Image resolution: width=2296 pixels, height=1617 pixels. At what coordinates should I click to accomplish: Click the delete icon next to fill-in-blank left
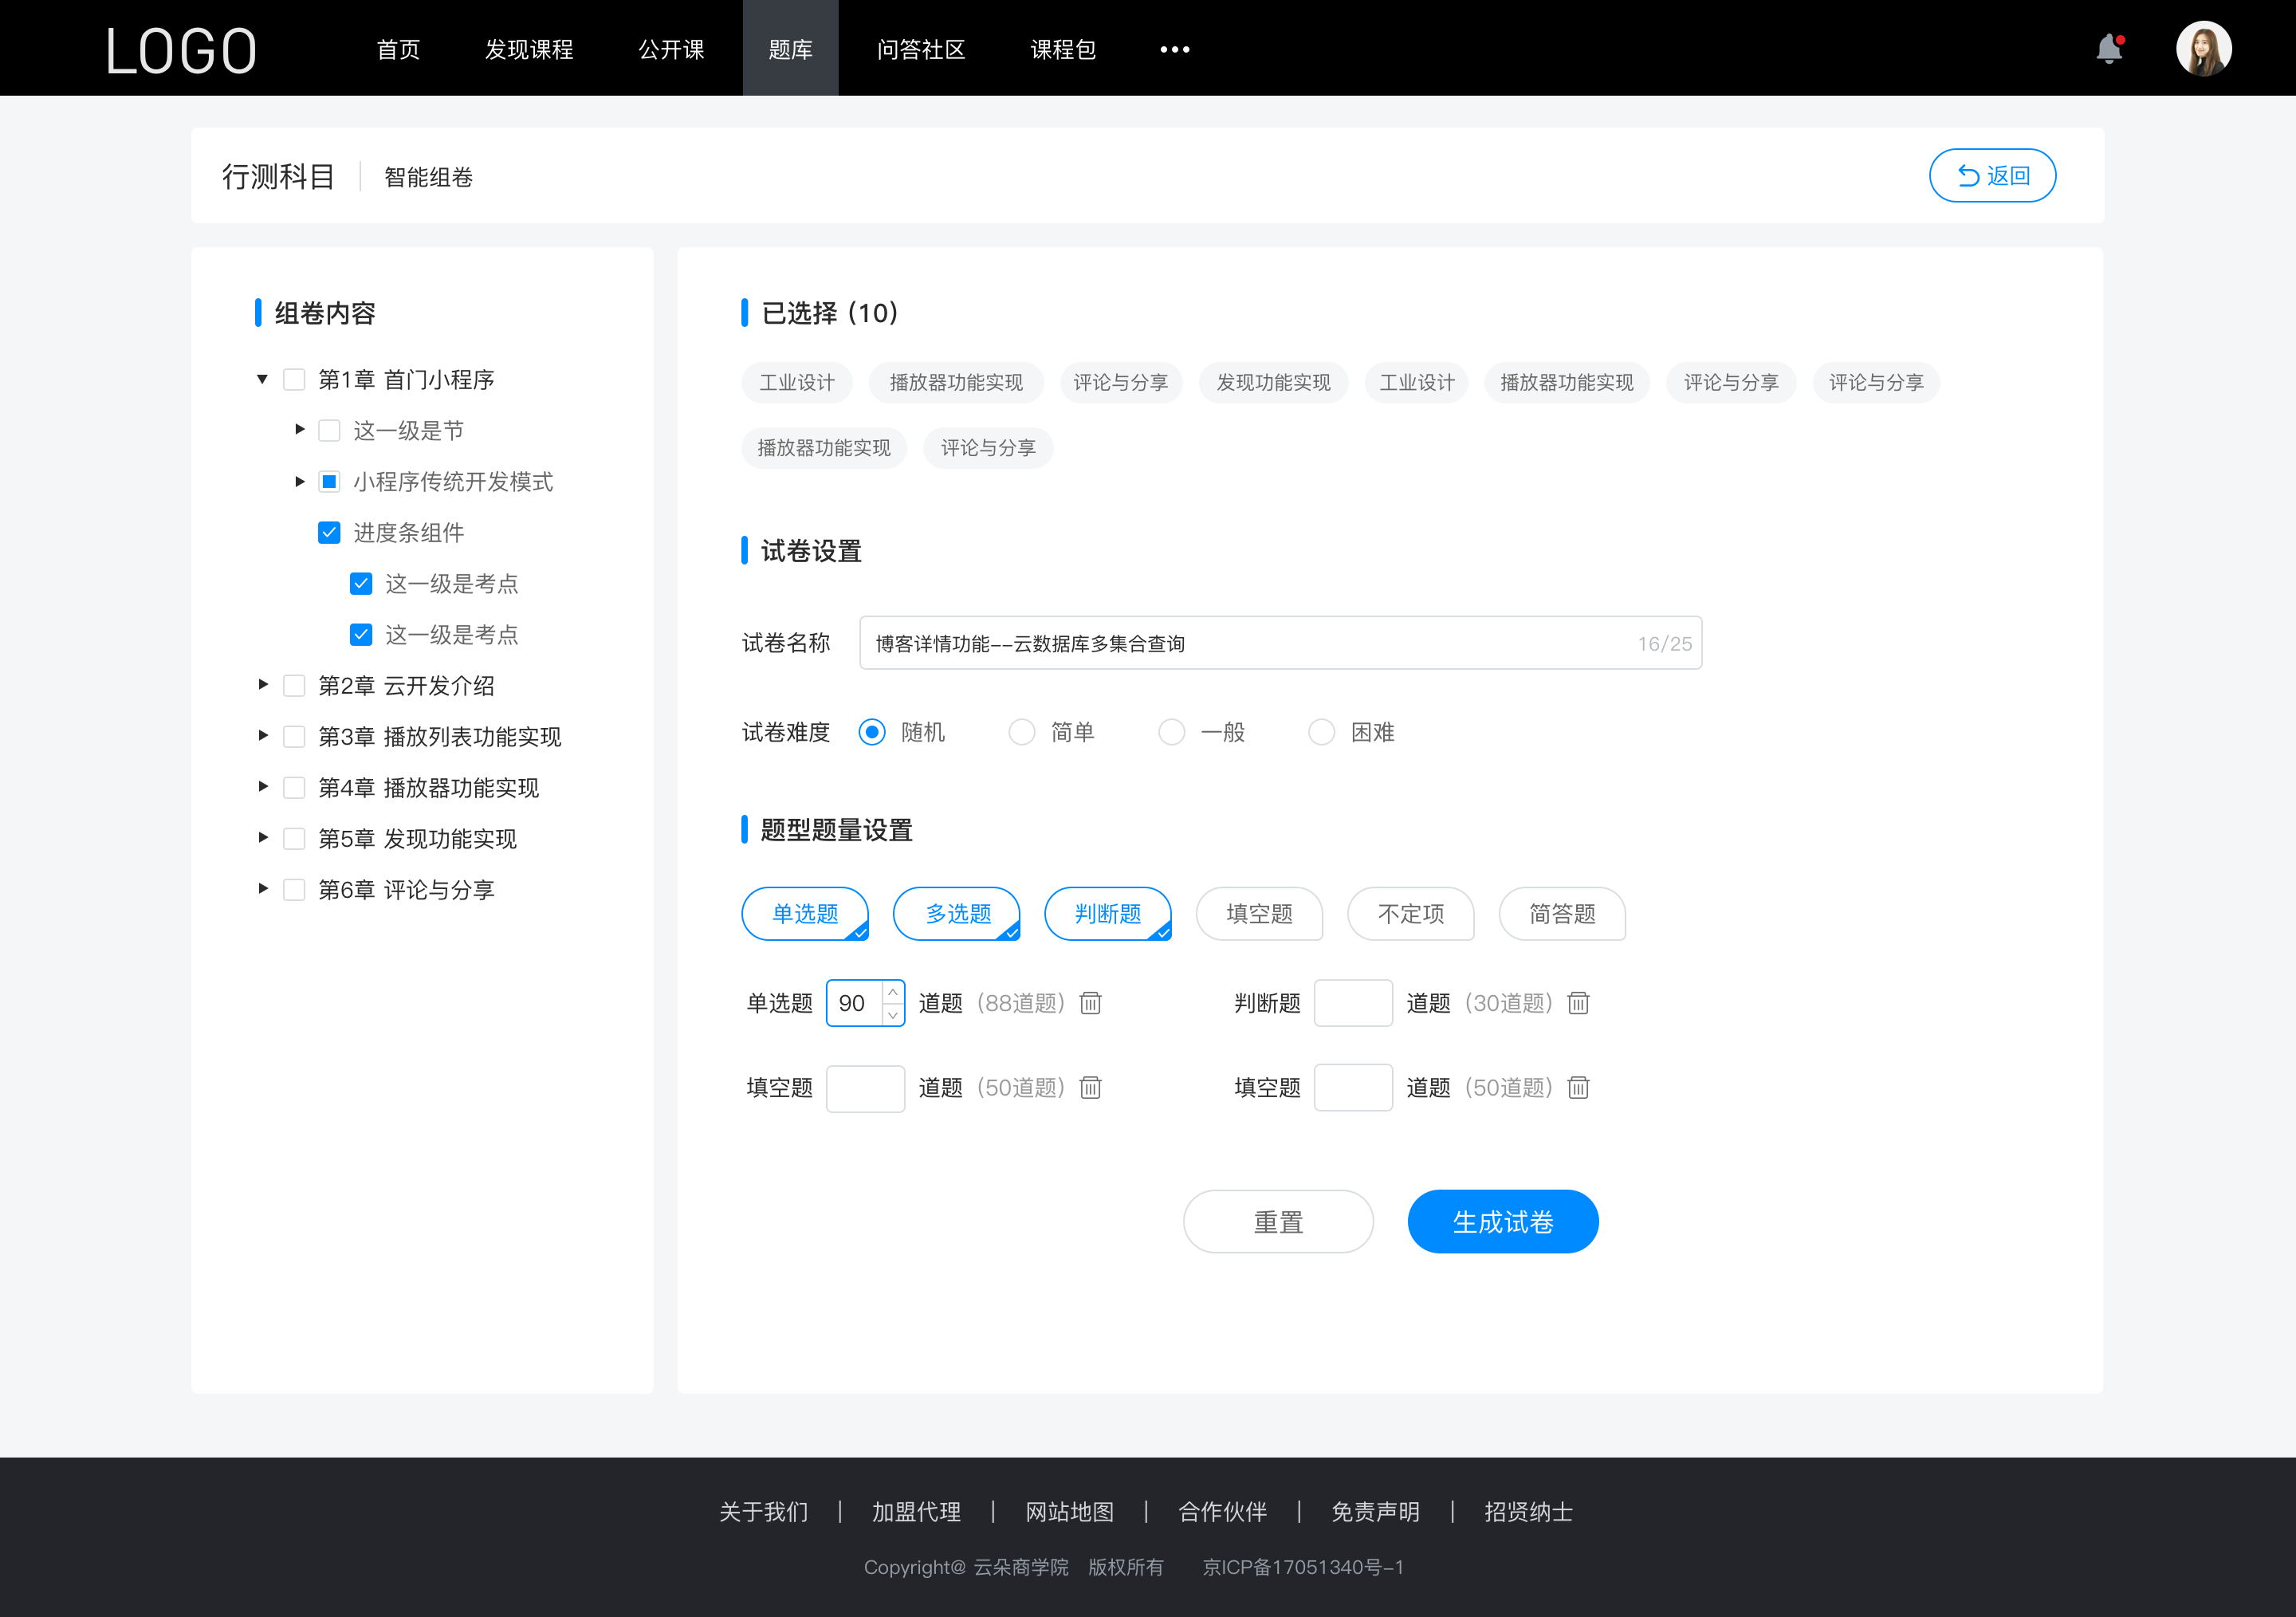(x=1091, y=1088)
